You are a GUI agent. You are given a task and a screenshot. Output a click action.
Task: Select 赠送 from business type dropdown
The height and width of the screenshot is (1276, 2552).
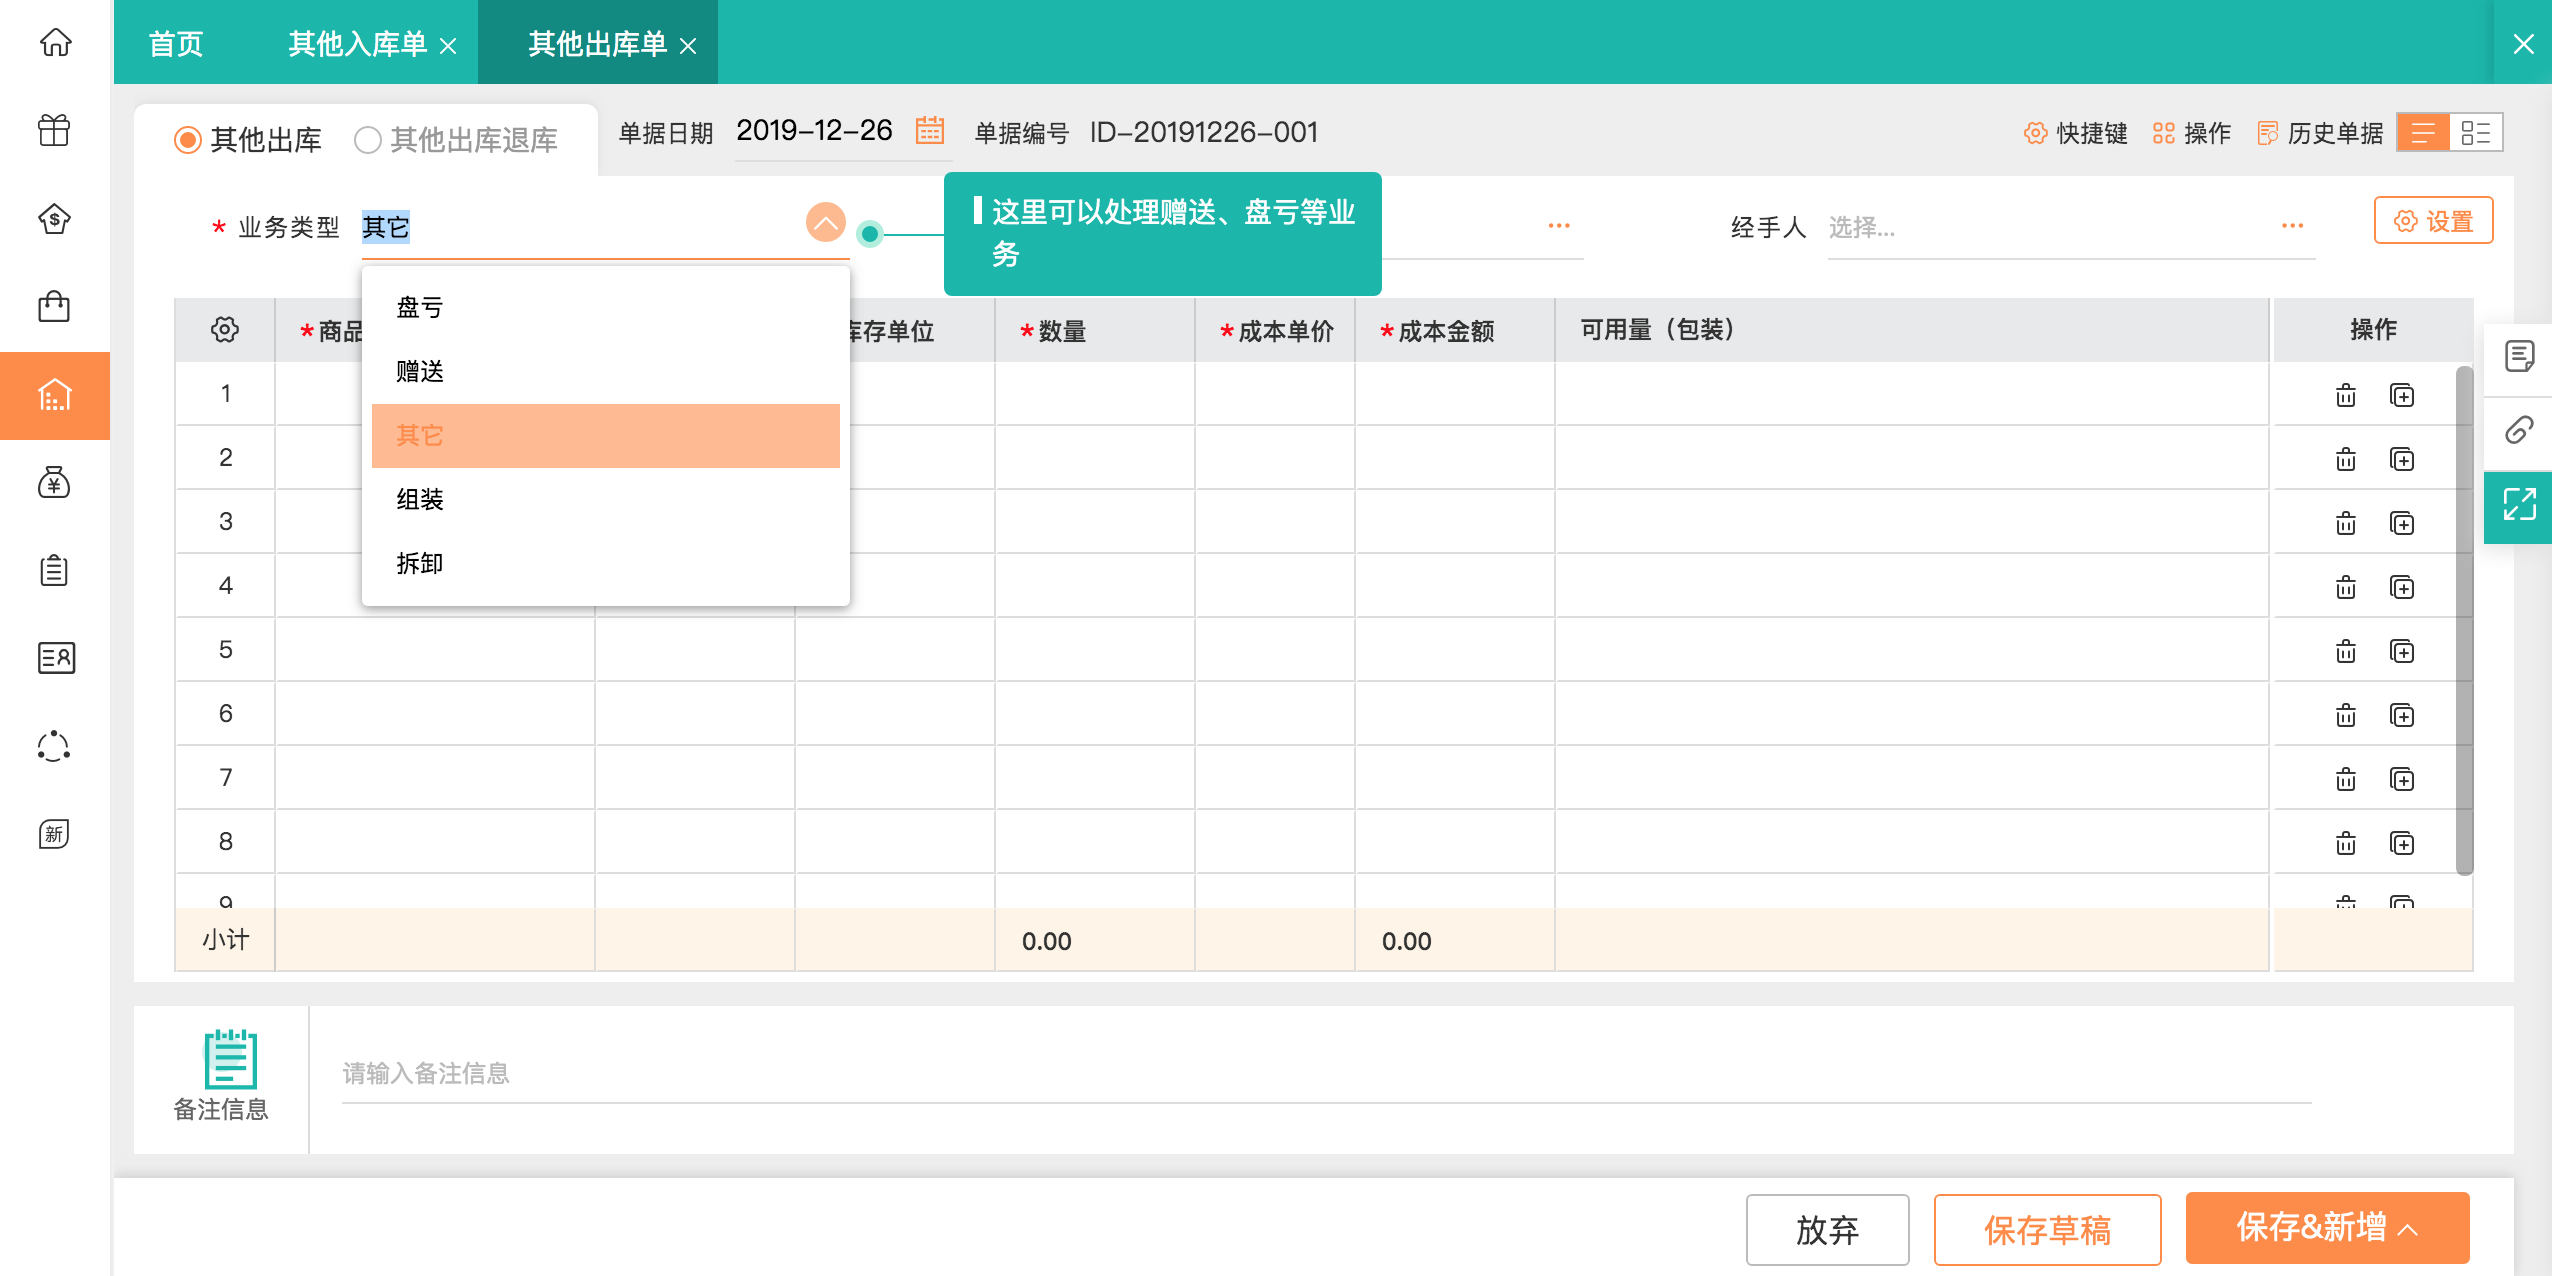pyautogui.click(x=420, y=371)
